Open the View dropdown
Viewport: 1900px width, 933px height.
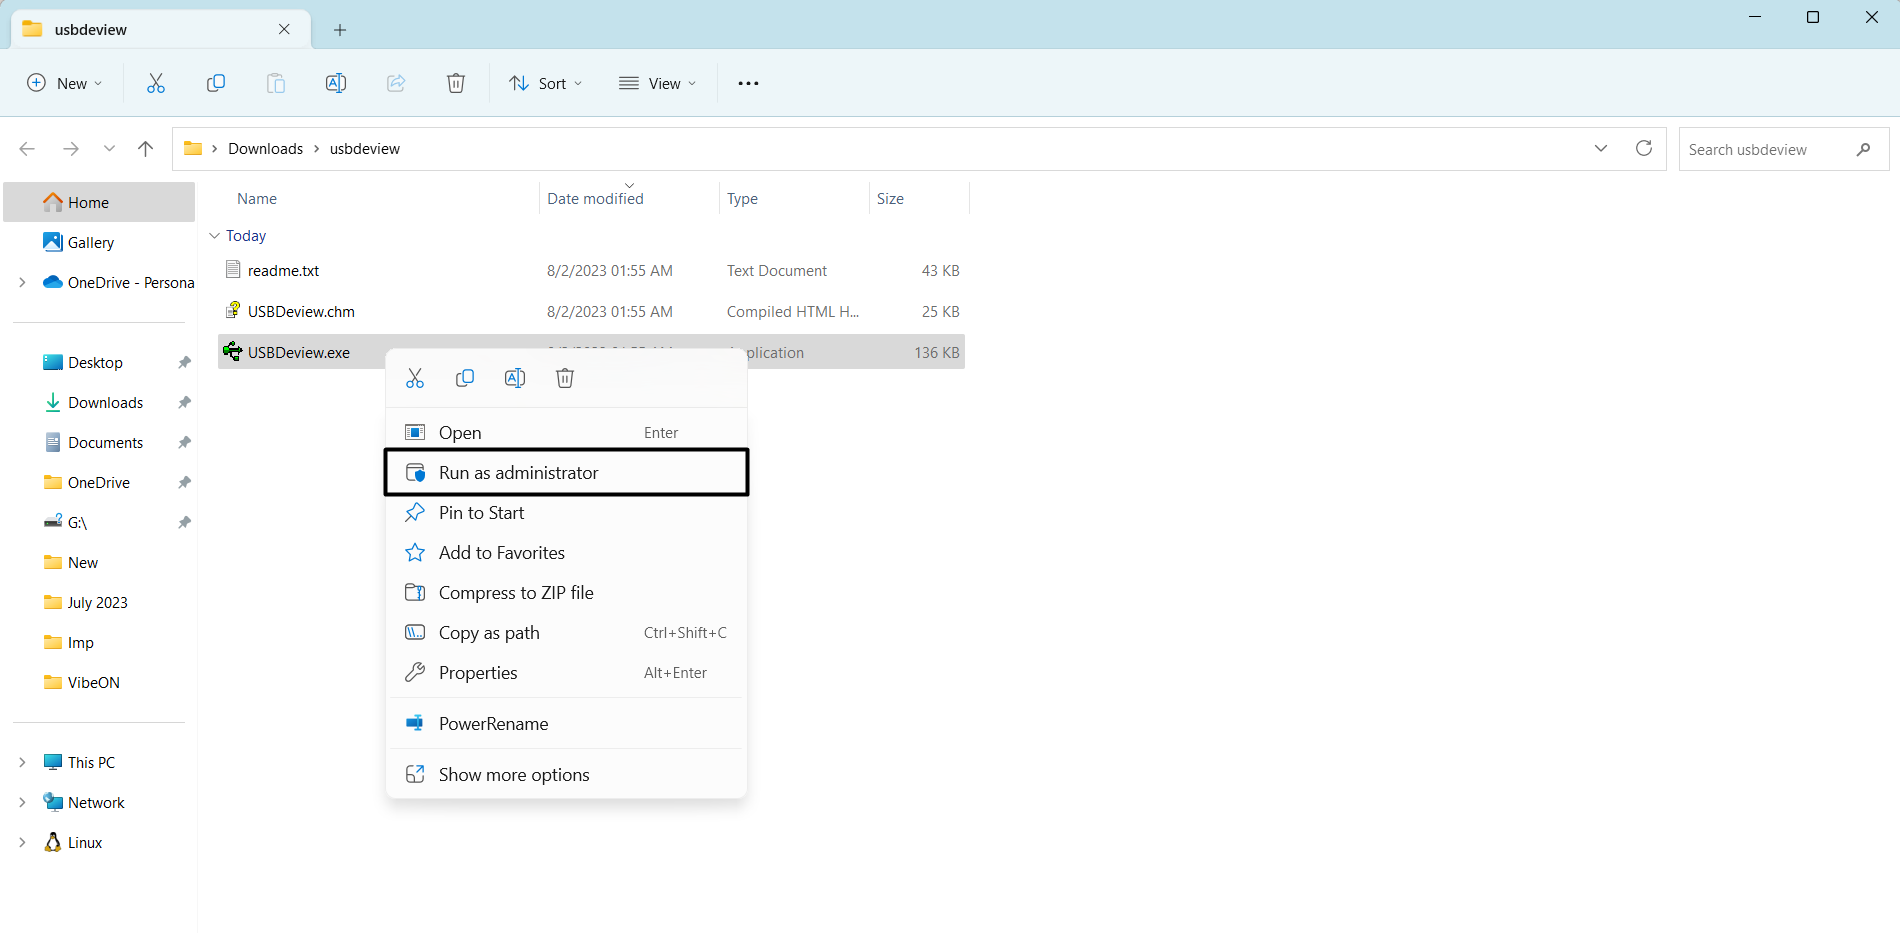[x=657, y=83]
